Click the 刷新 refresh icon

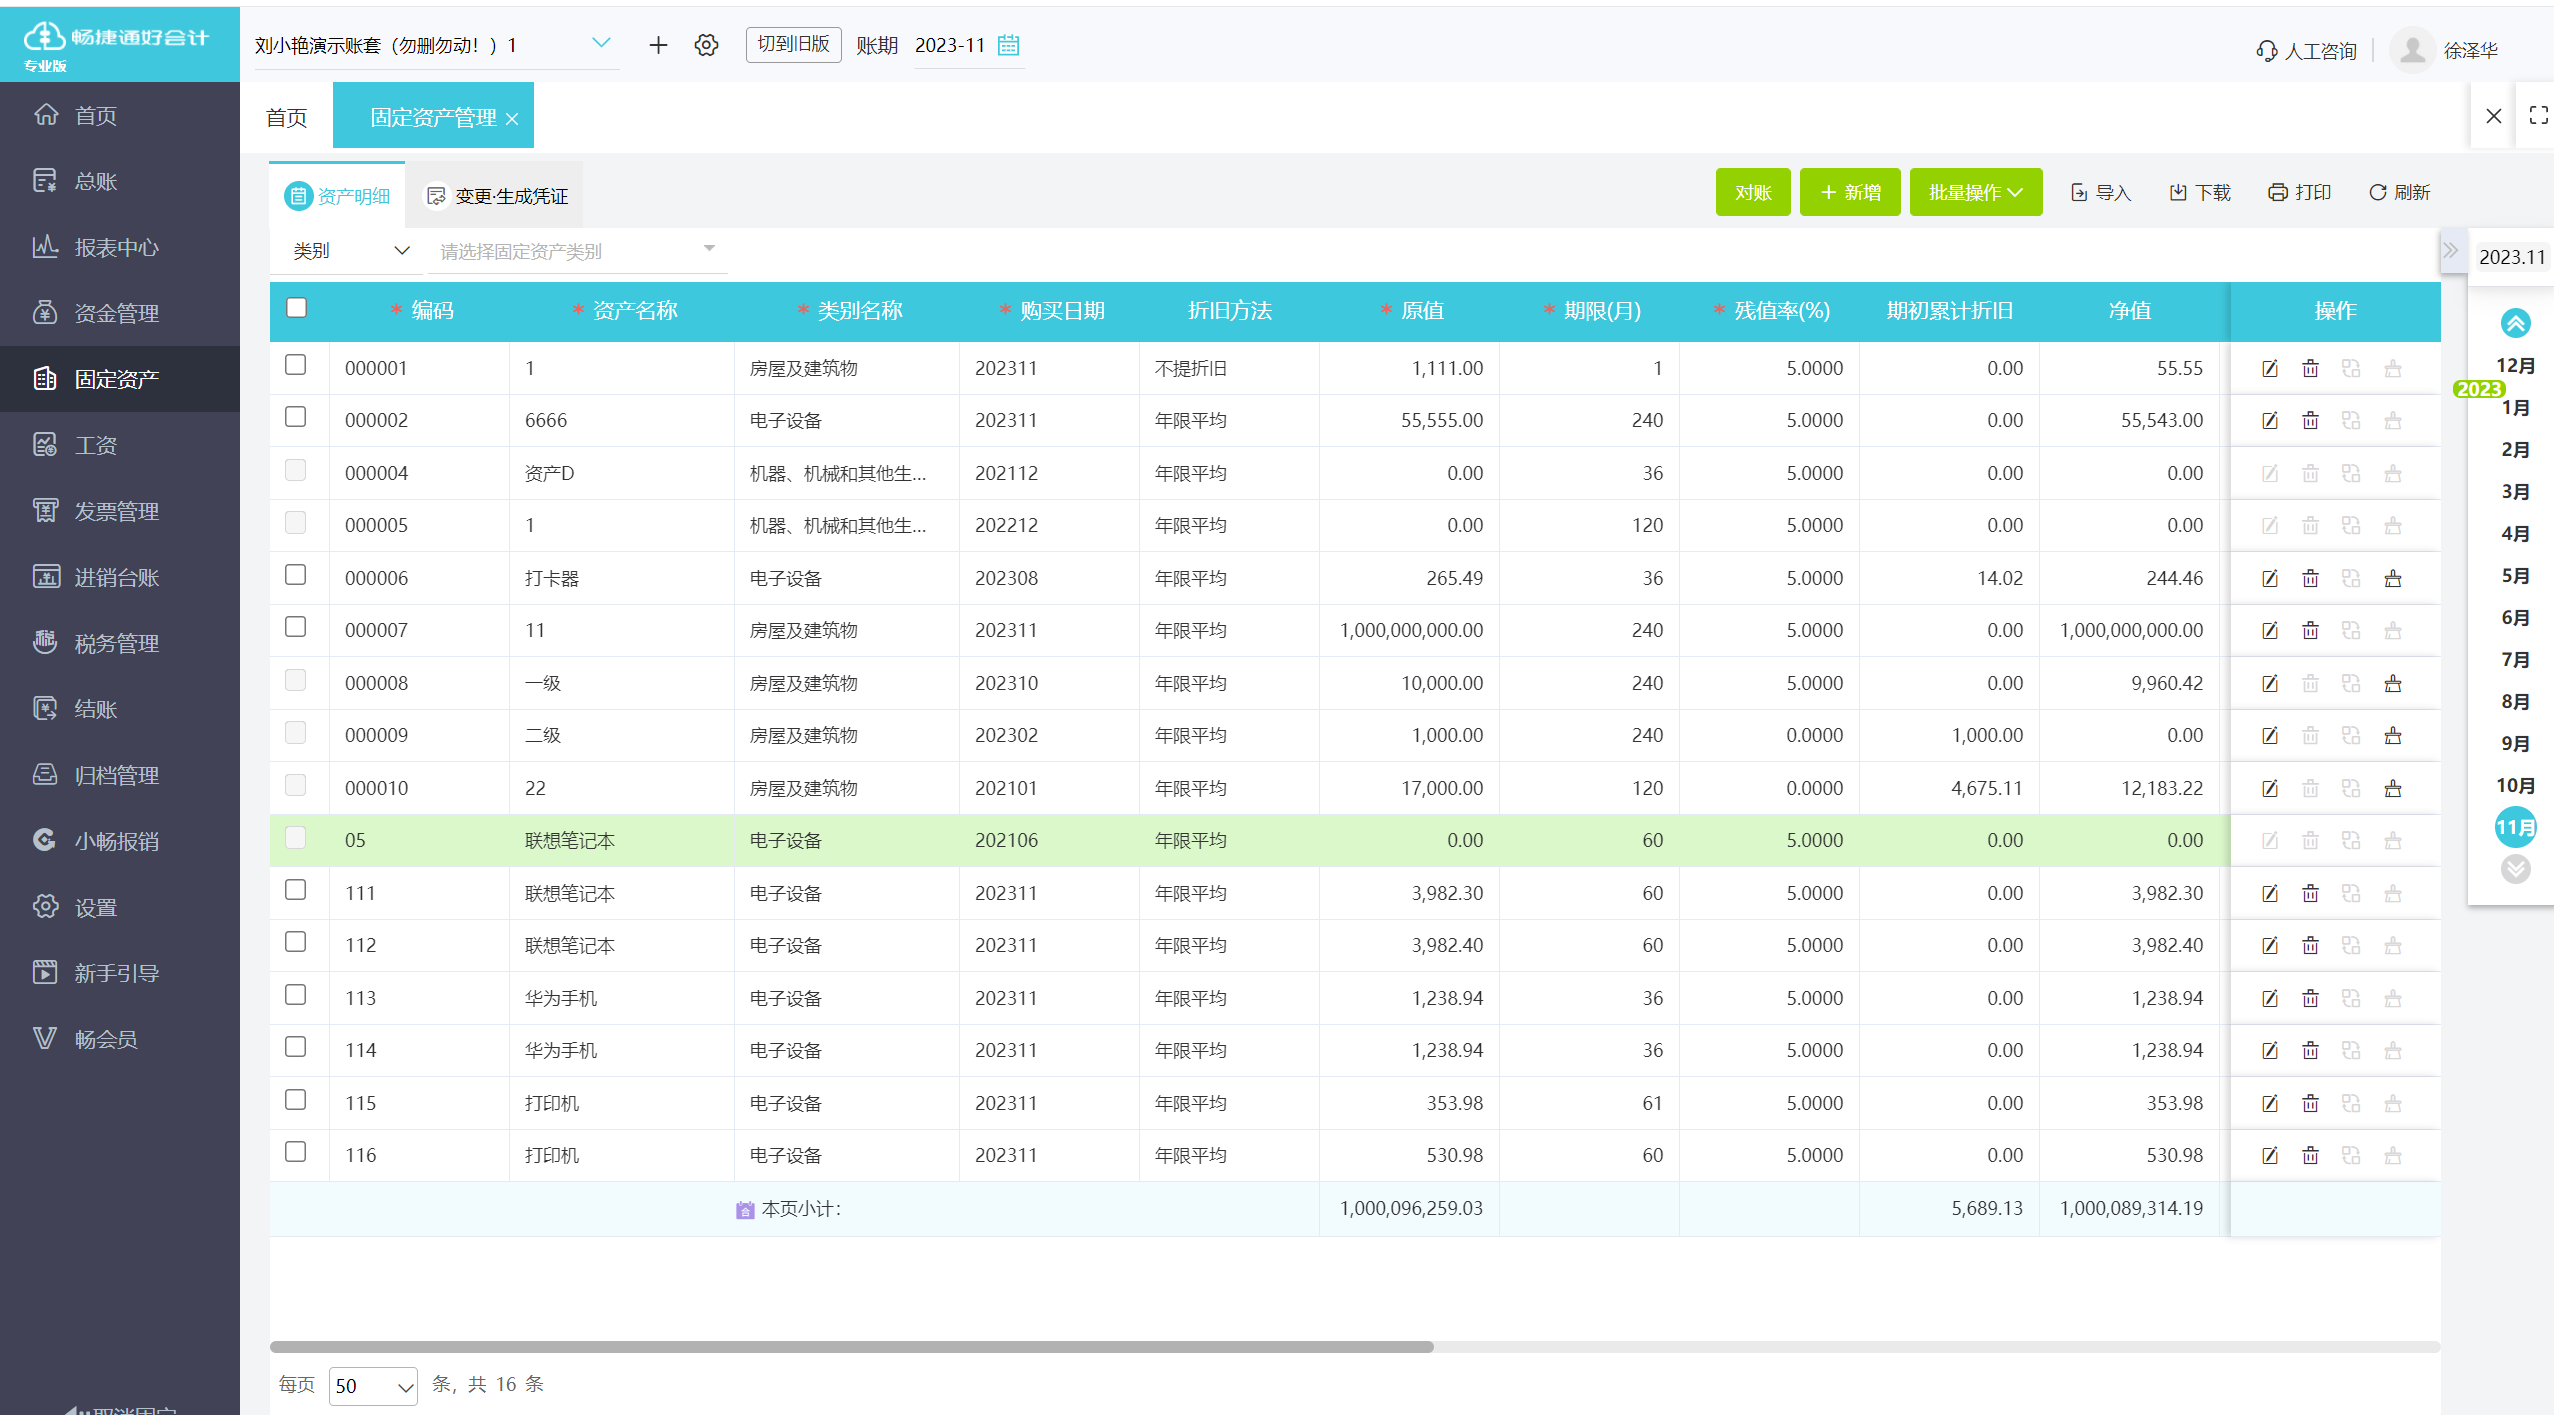tap(2375, 193)
